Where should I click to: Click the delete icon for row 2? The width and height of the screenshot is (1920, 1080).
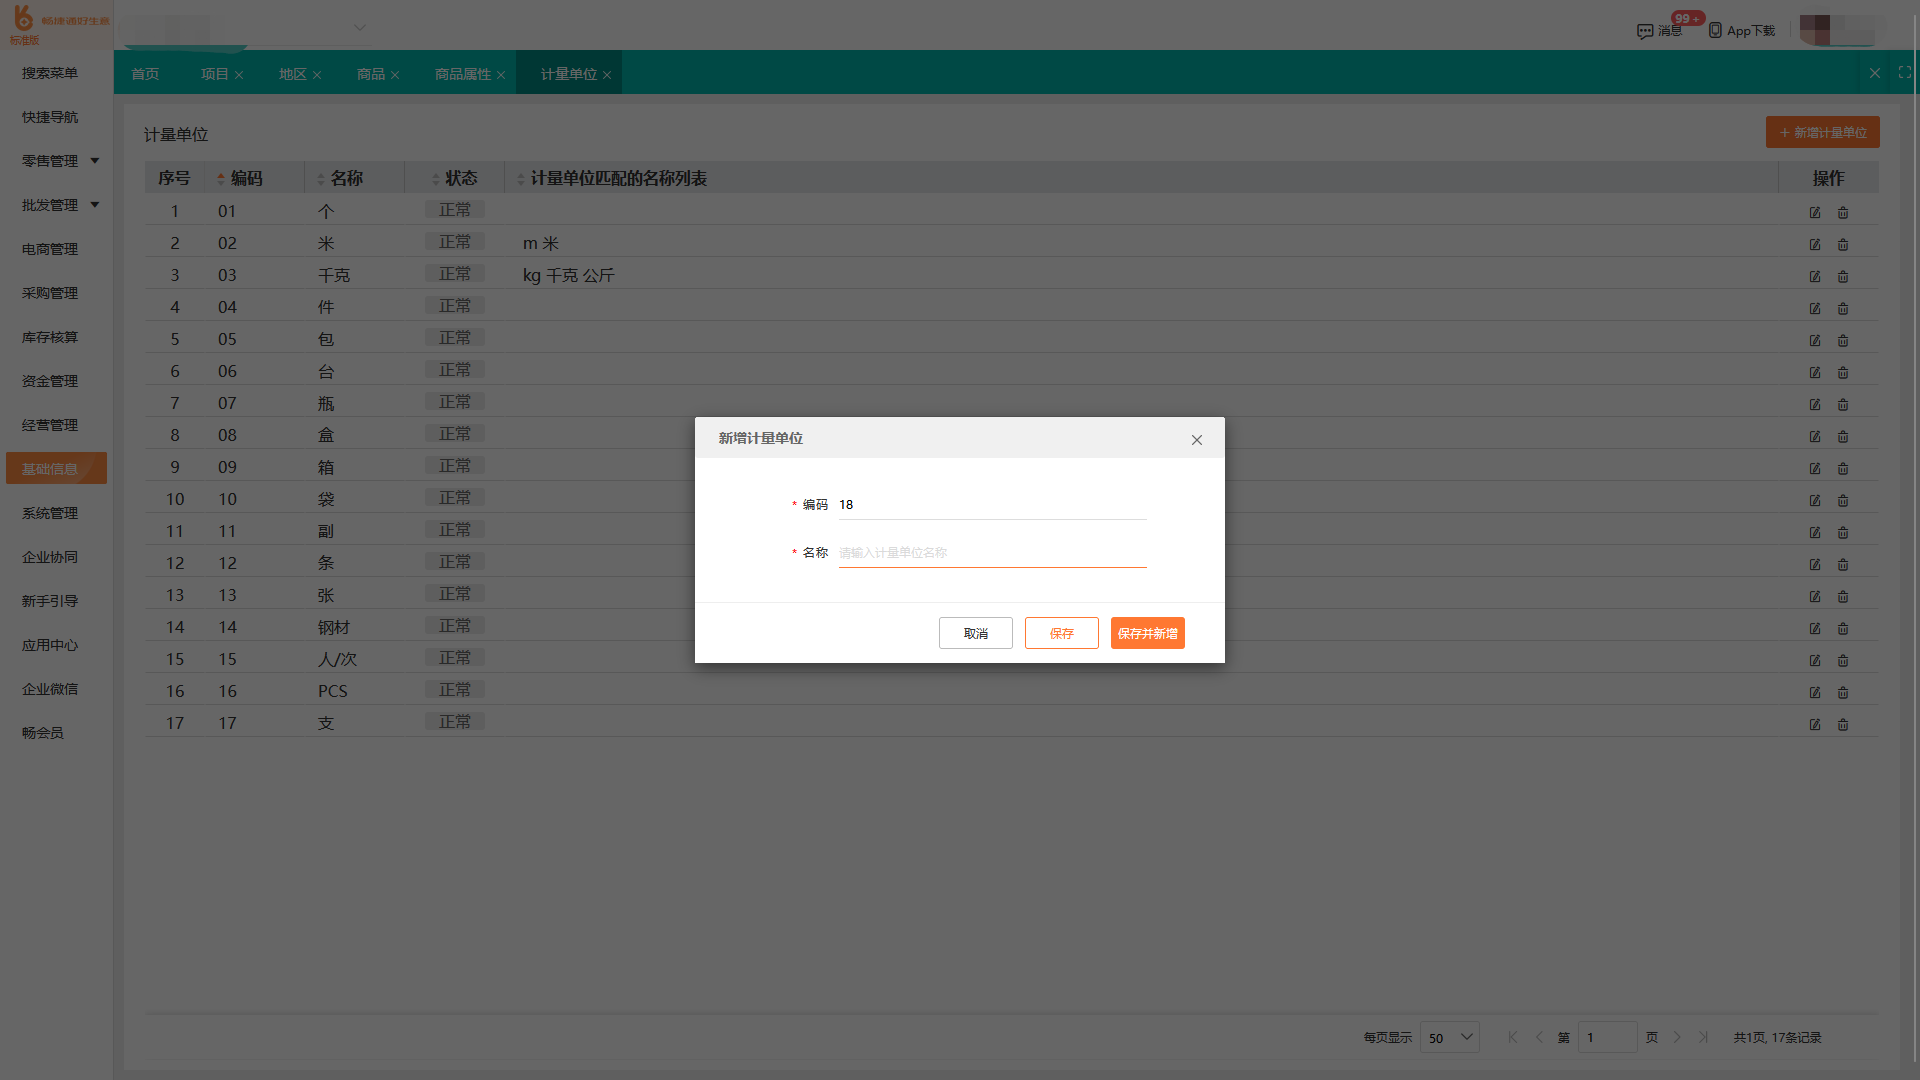pyautogui.click(x=1844, y=244)
